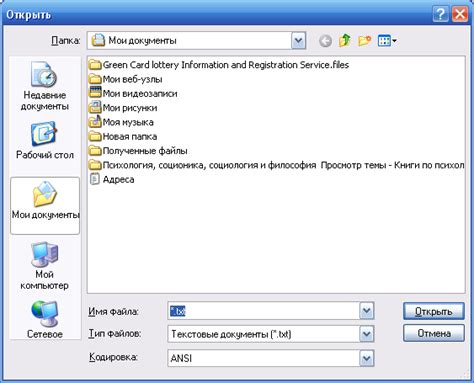This screenshot has width=474, height=383.
Task: Open Мой компьютер in places bar
Action: 45,266
